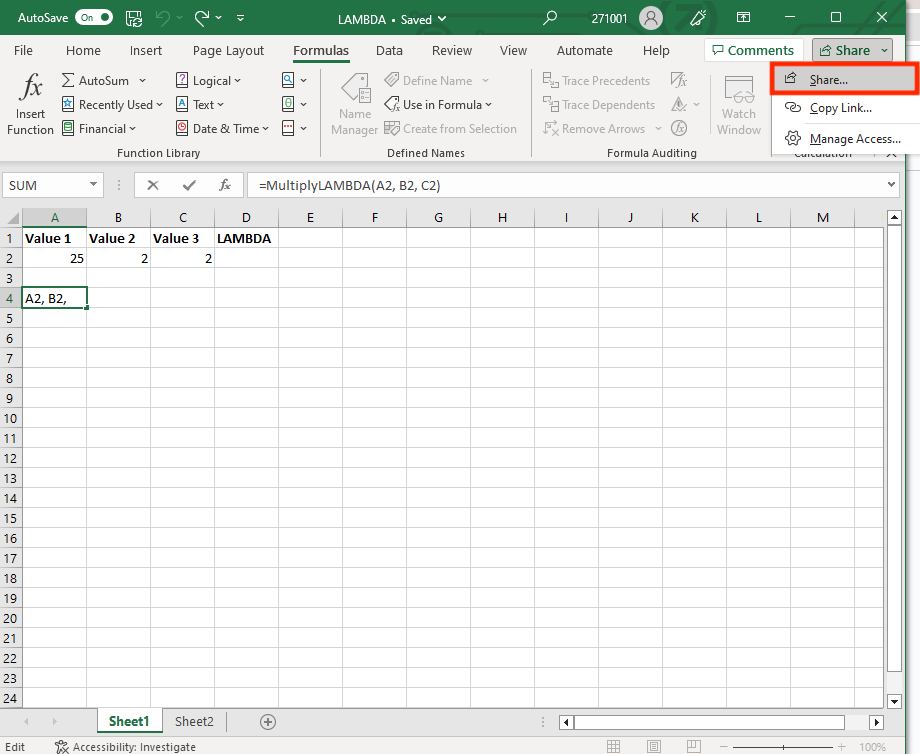Select column D header

click(246, 218)
